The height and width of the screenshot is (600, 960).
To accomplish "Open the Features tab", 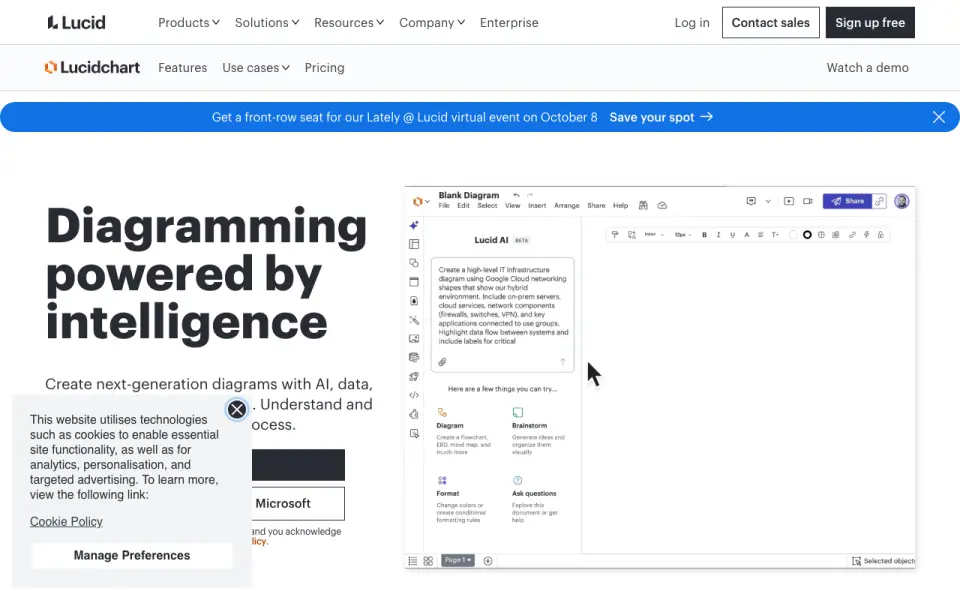I will click(182, 67).
